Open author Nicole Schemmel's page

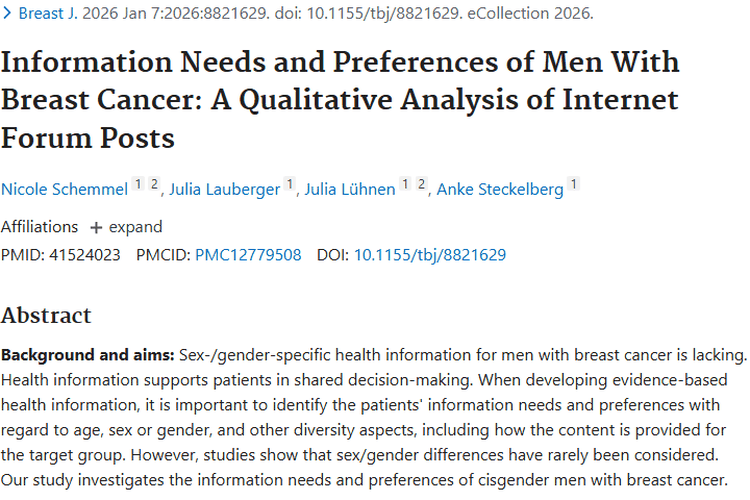[65, 189]
